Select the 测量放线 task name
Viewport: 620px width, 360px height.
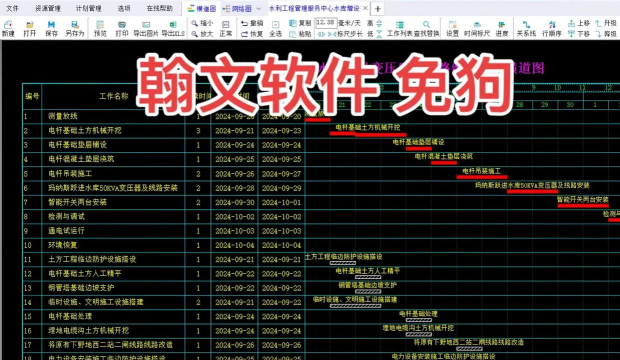pos(62,116)
